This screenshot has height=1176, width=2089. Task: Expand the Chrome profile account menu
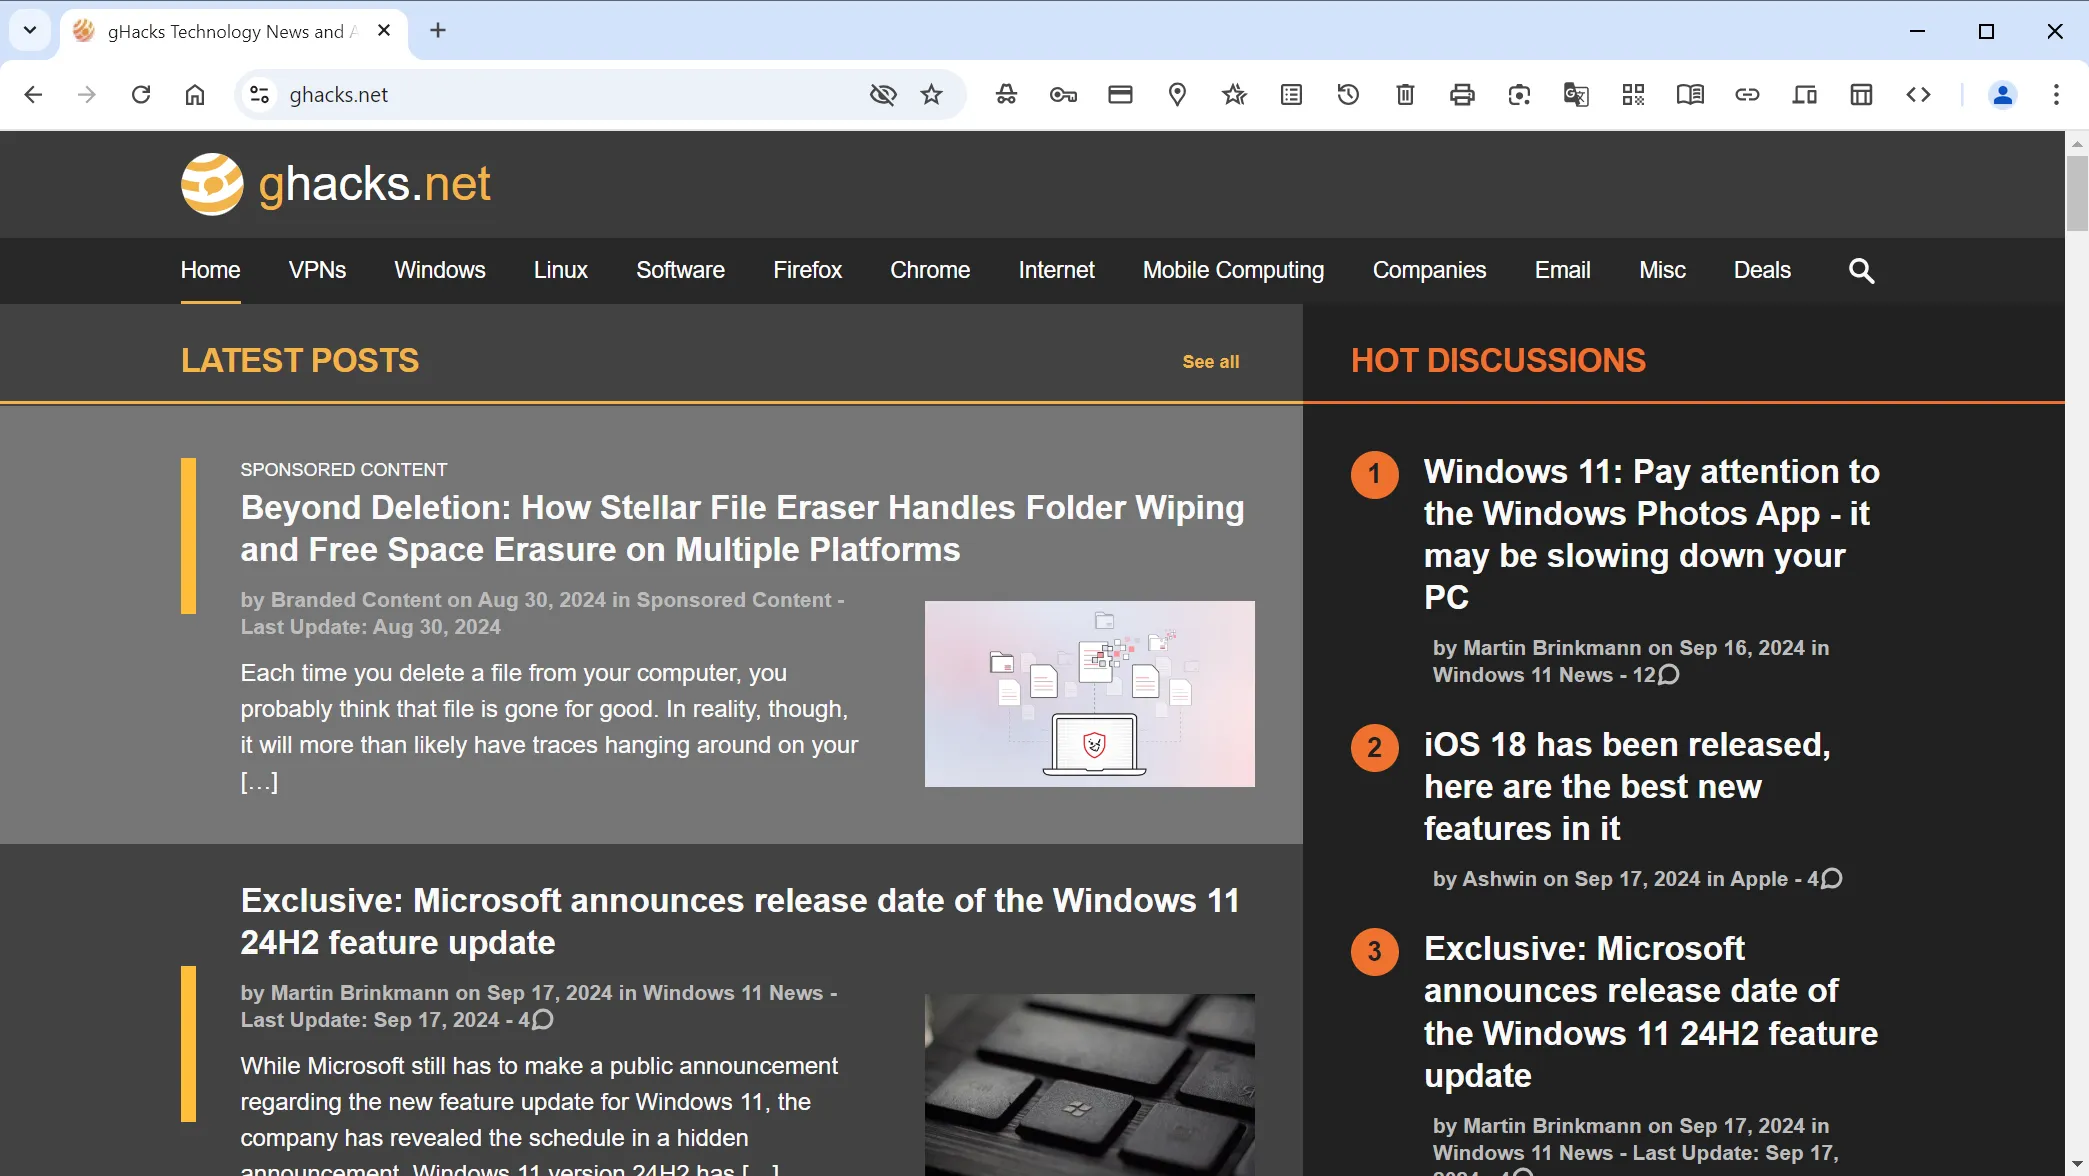coord(2003,95)
